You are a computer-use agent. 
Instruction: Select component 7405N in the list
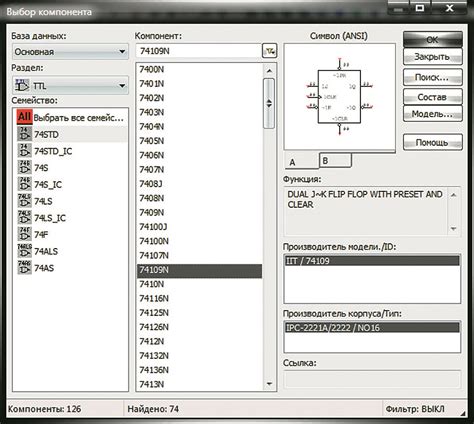point(199,141)
